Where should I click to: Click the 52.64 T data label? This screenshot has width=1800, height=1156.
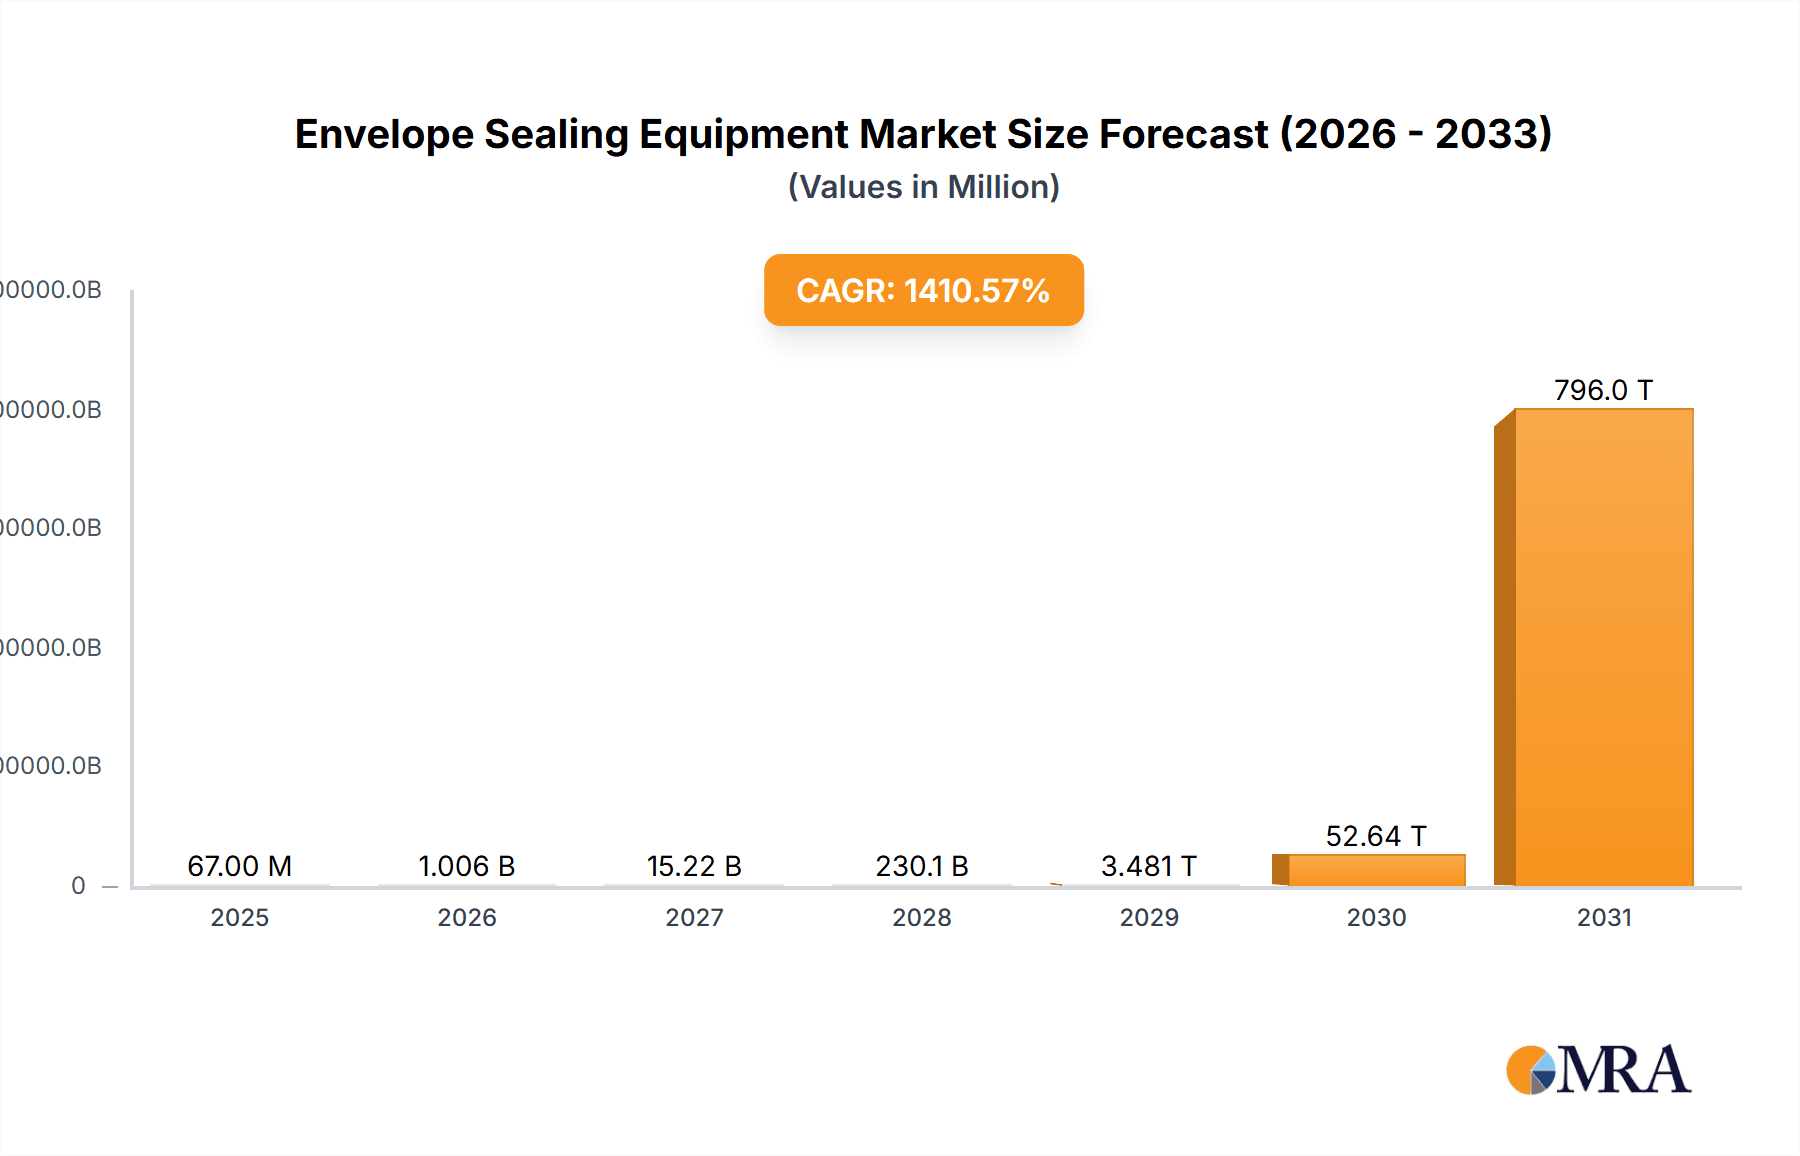click(1375, 835)
